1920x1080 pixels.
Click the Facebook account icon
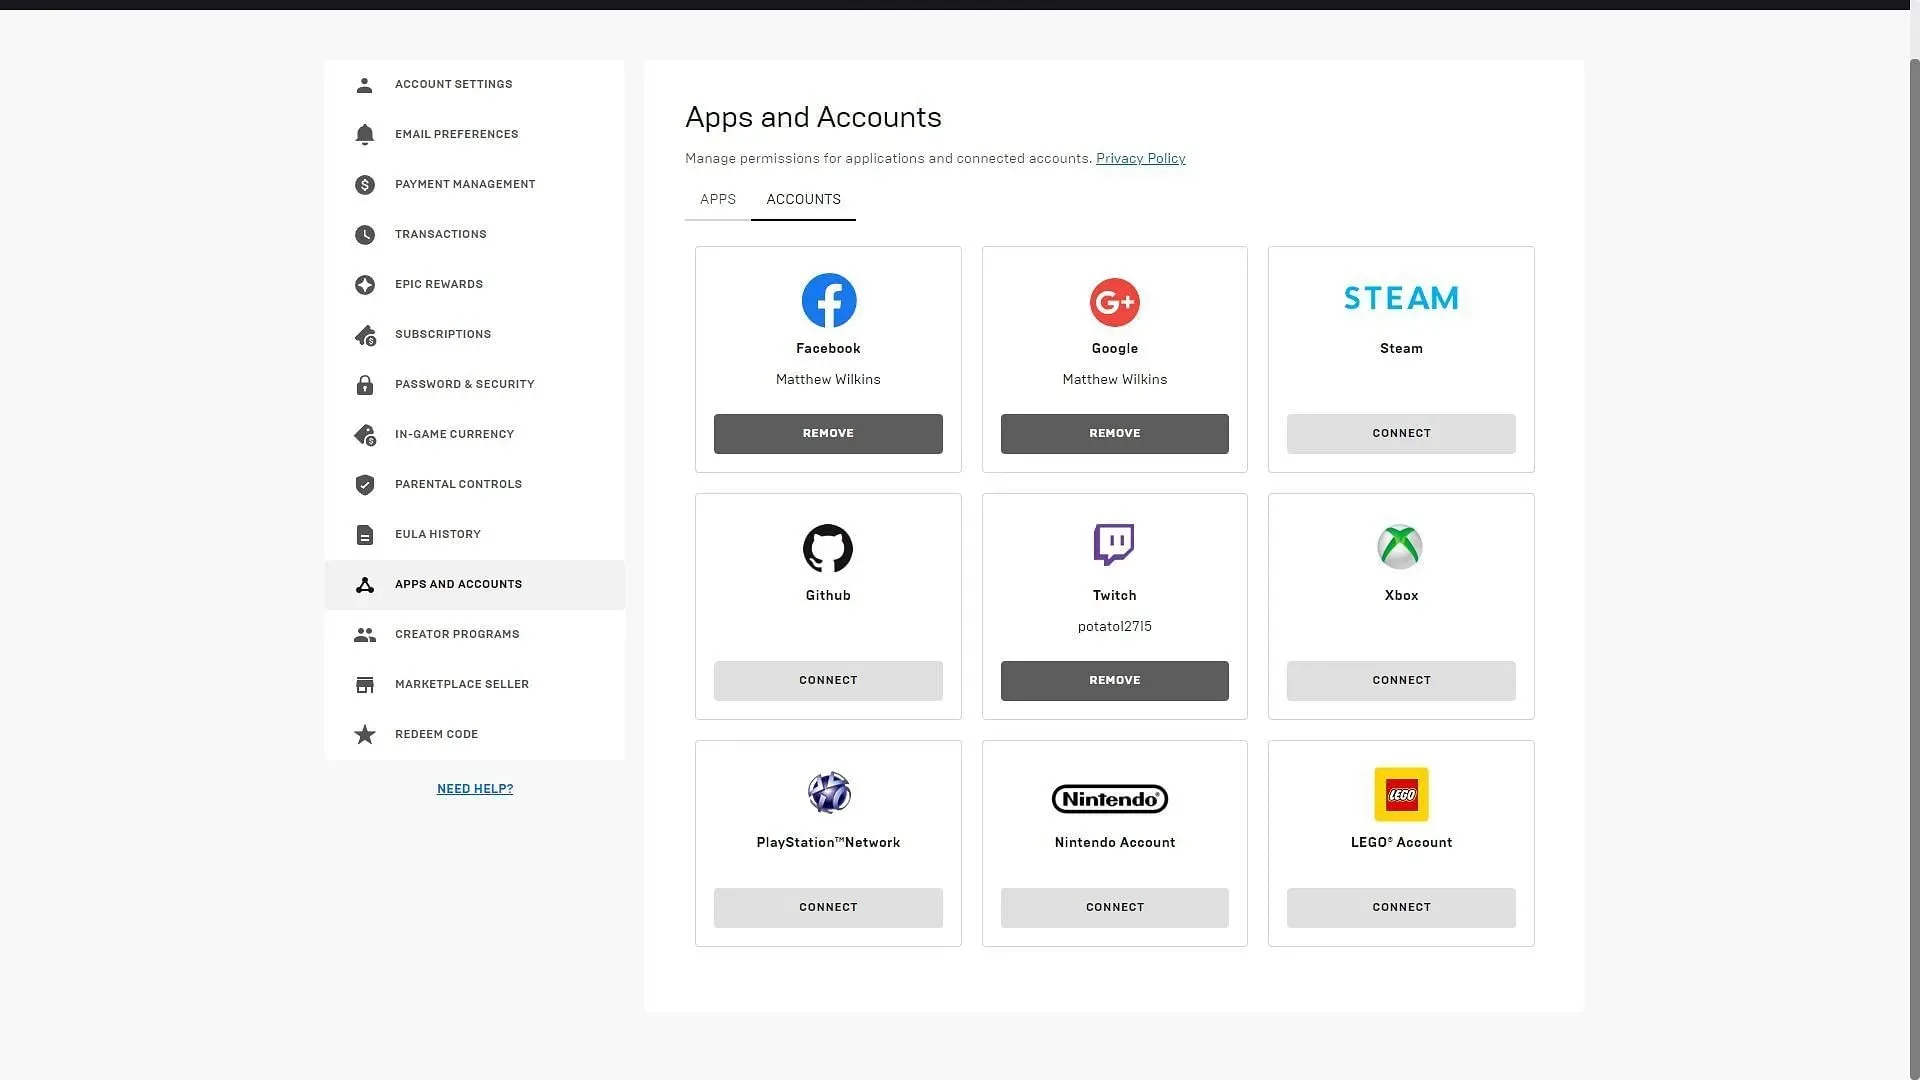pos(828,302)
